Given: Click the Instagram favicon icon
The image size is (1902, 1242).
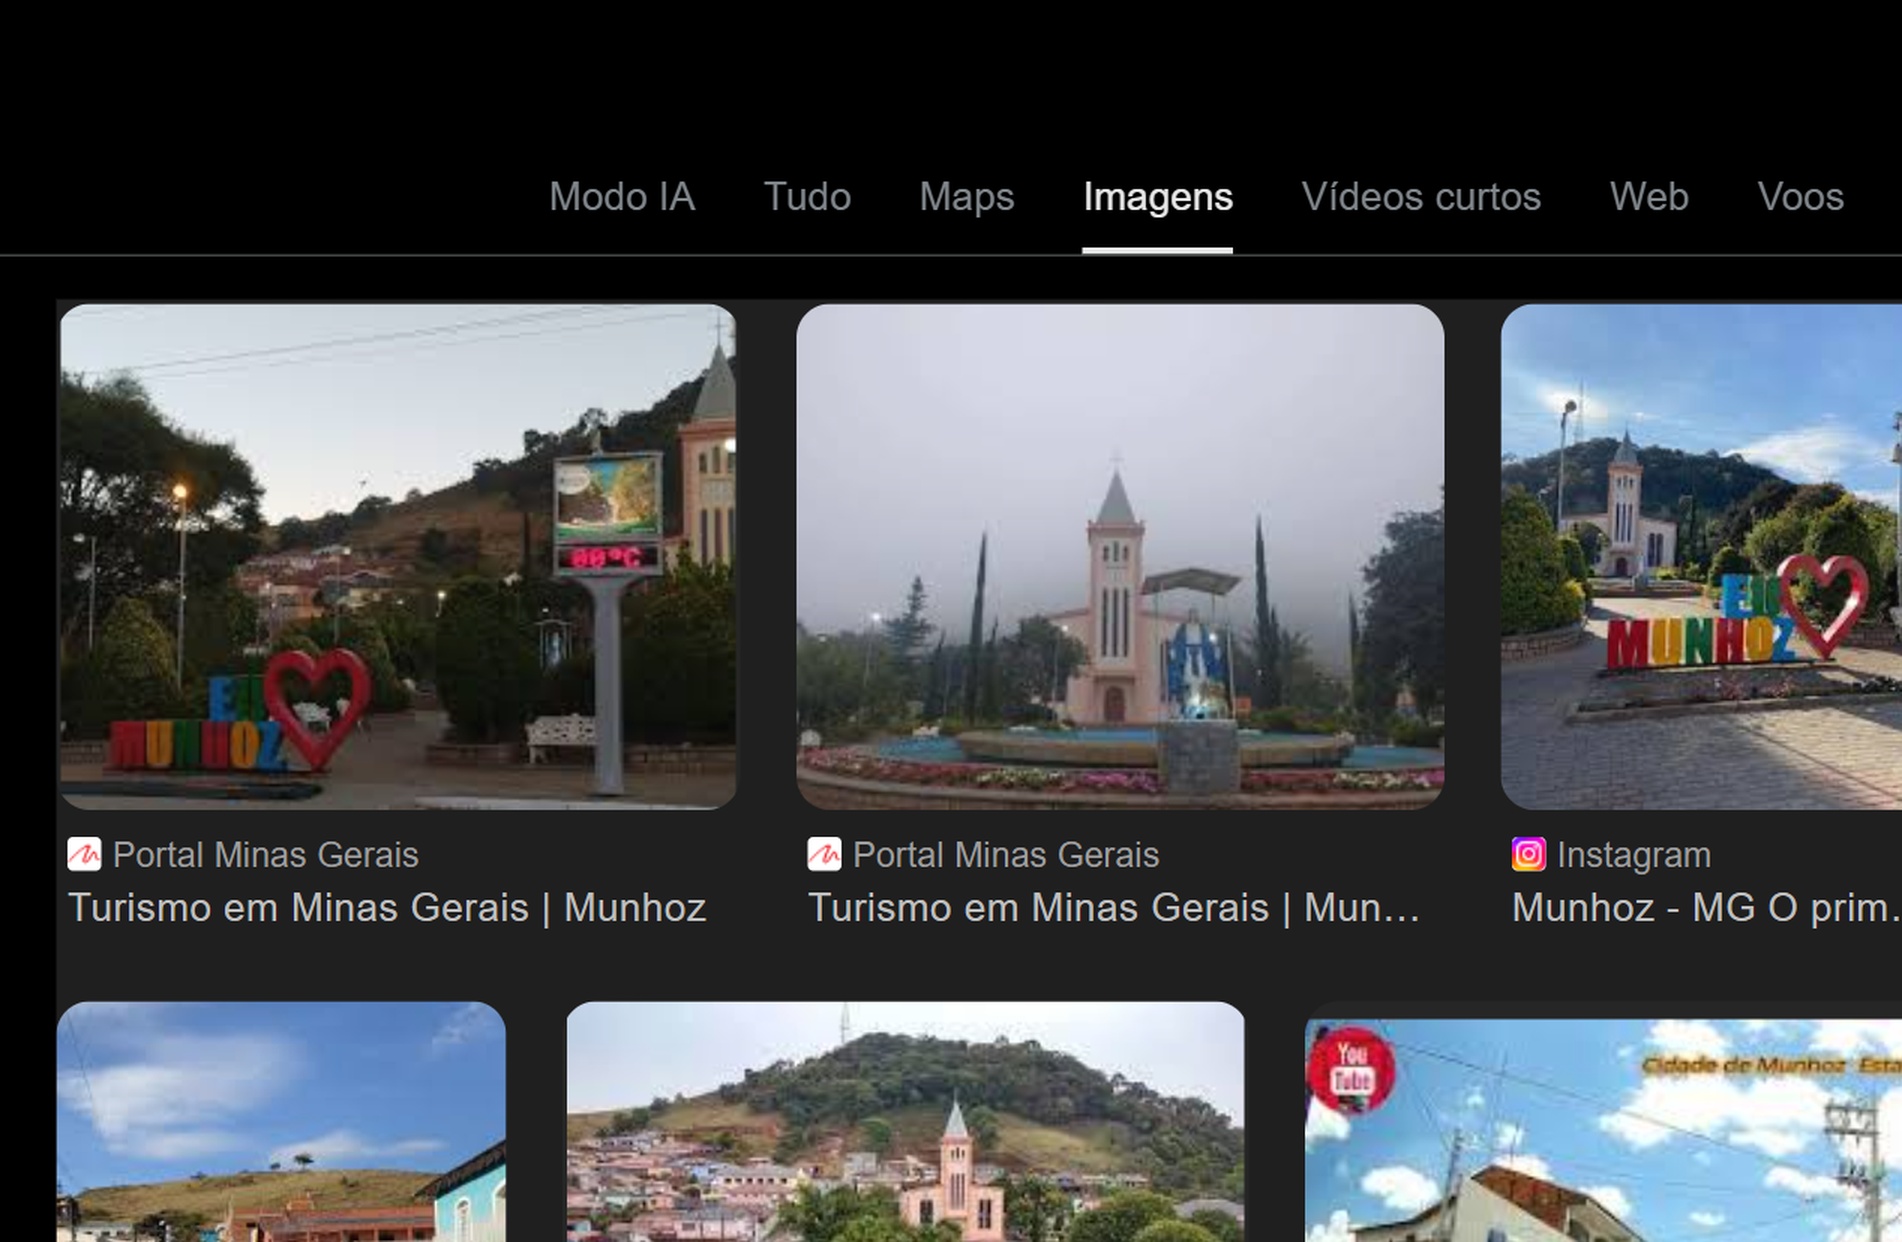Looking at the screenshot, I should click(x=1528, y=855).
